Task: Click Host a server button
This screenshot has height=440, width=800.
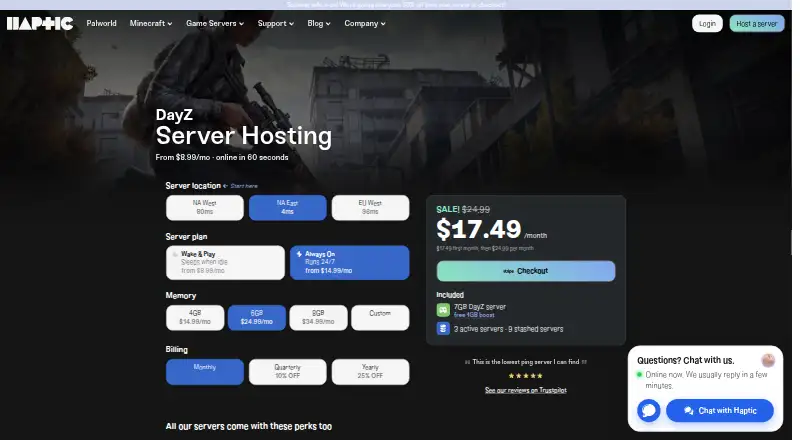Action: tap(757, 23)
